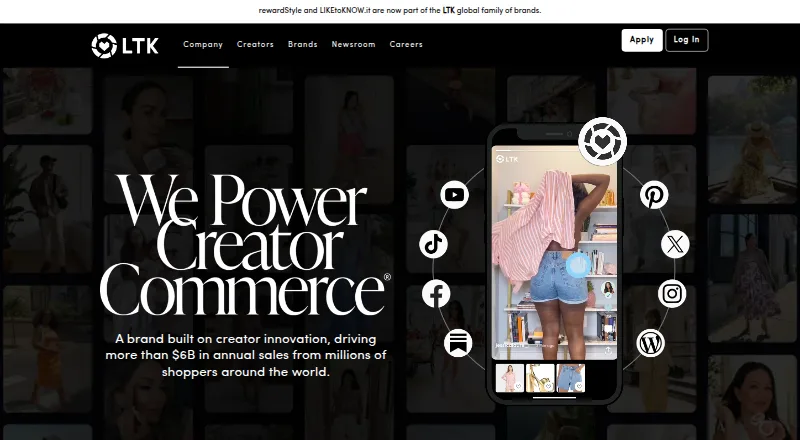Select the denim shorts product thumbnail
800x440 pixels.
(570, 378)
